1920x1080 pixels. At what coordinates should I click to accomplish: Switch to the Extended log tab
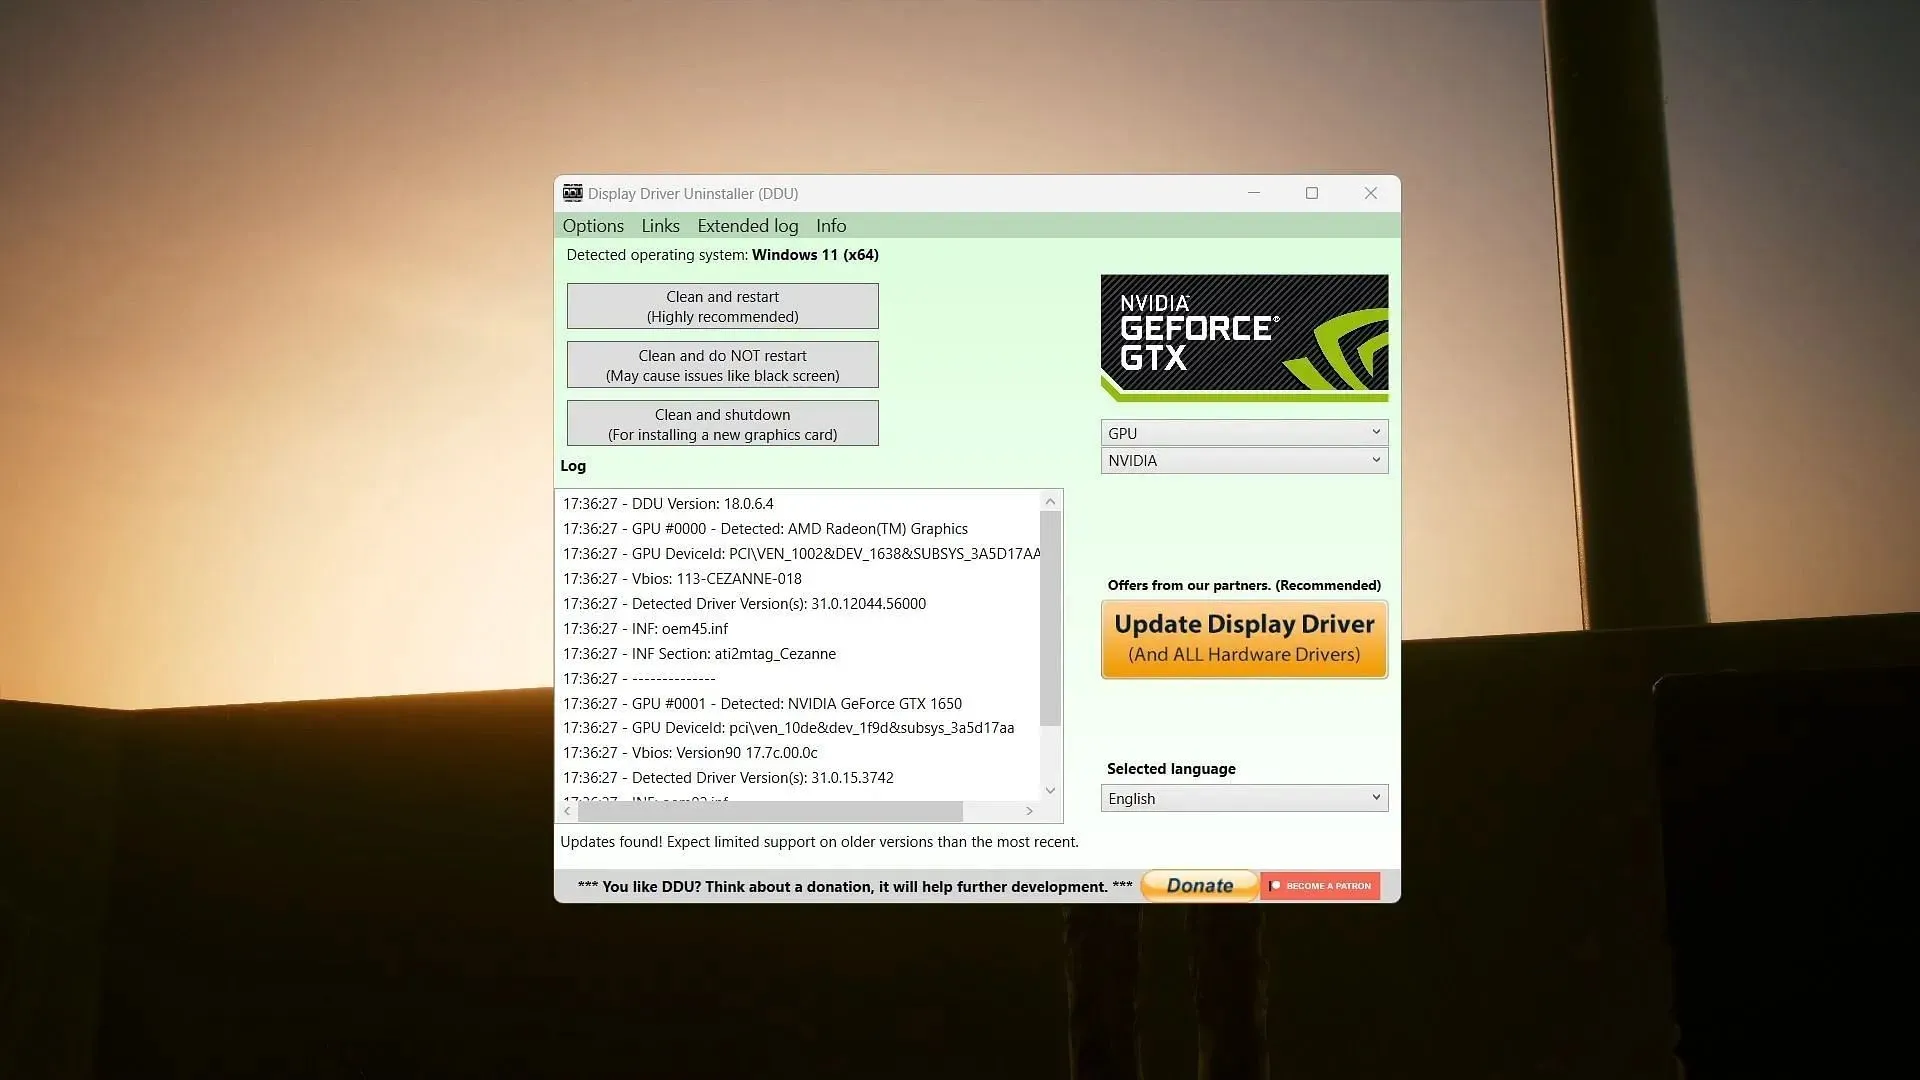click(748, 225)
